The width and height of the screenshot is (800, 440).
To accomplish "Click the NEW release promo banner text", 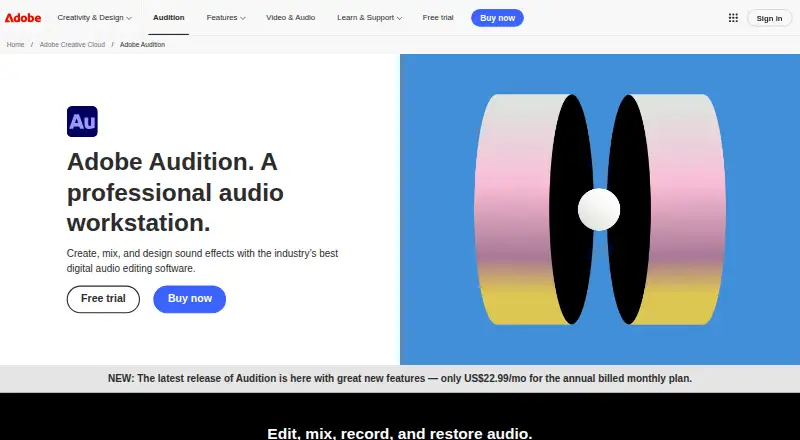I will (x=400, y=379).
